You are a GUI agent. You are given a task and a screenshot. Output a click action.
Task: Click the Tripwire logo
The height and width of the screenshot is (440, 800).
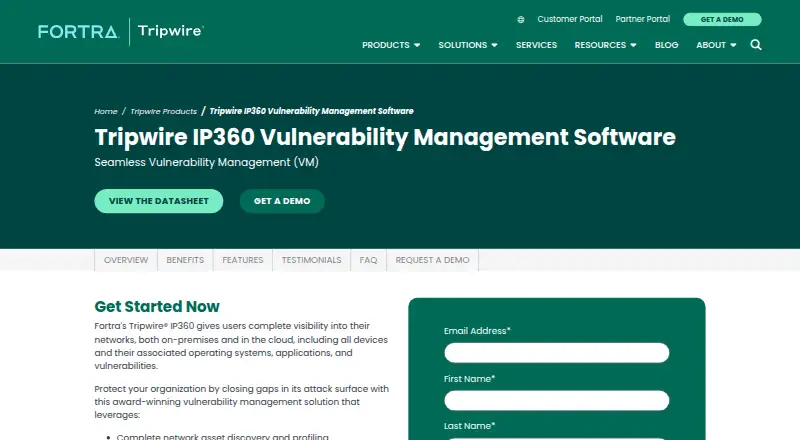pyautogui.click(x=170, y=31)
